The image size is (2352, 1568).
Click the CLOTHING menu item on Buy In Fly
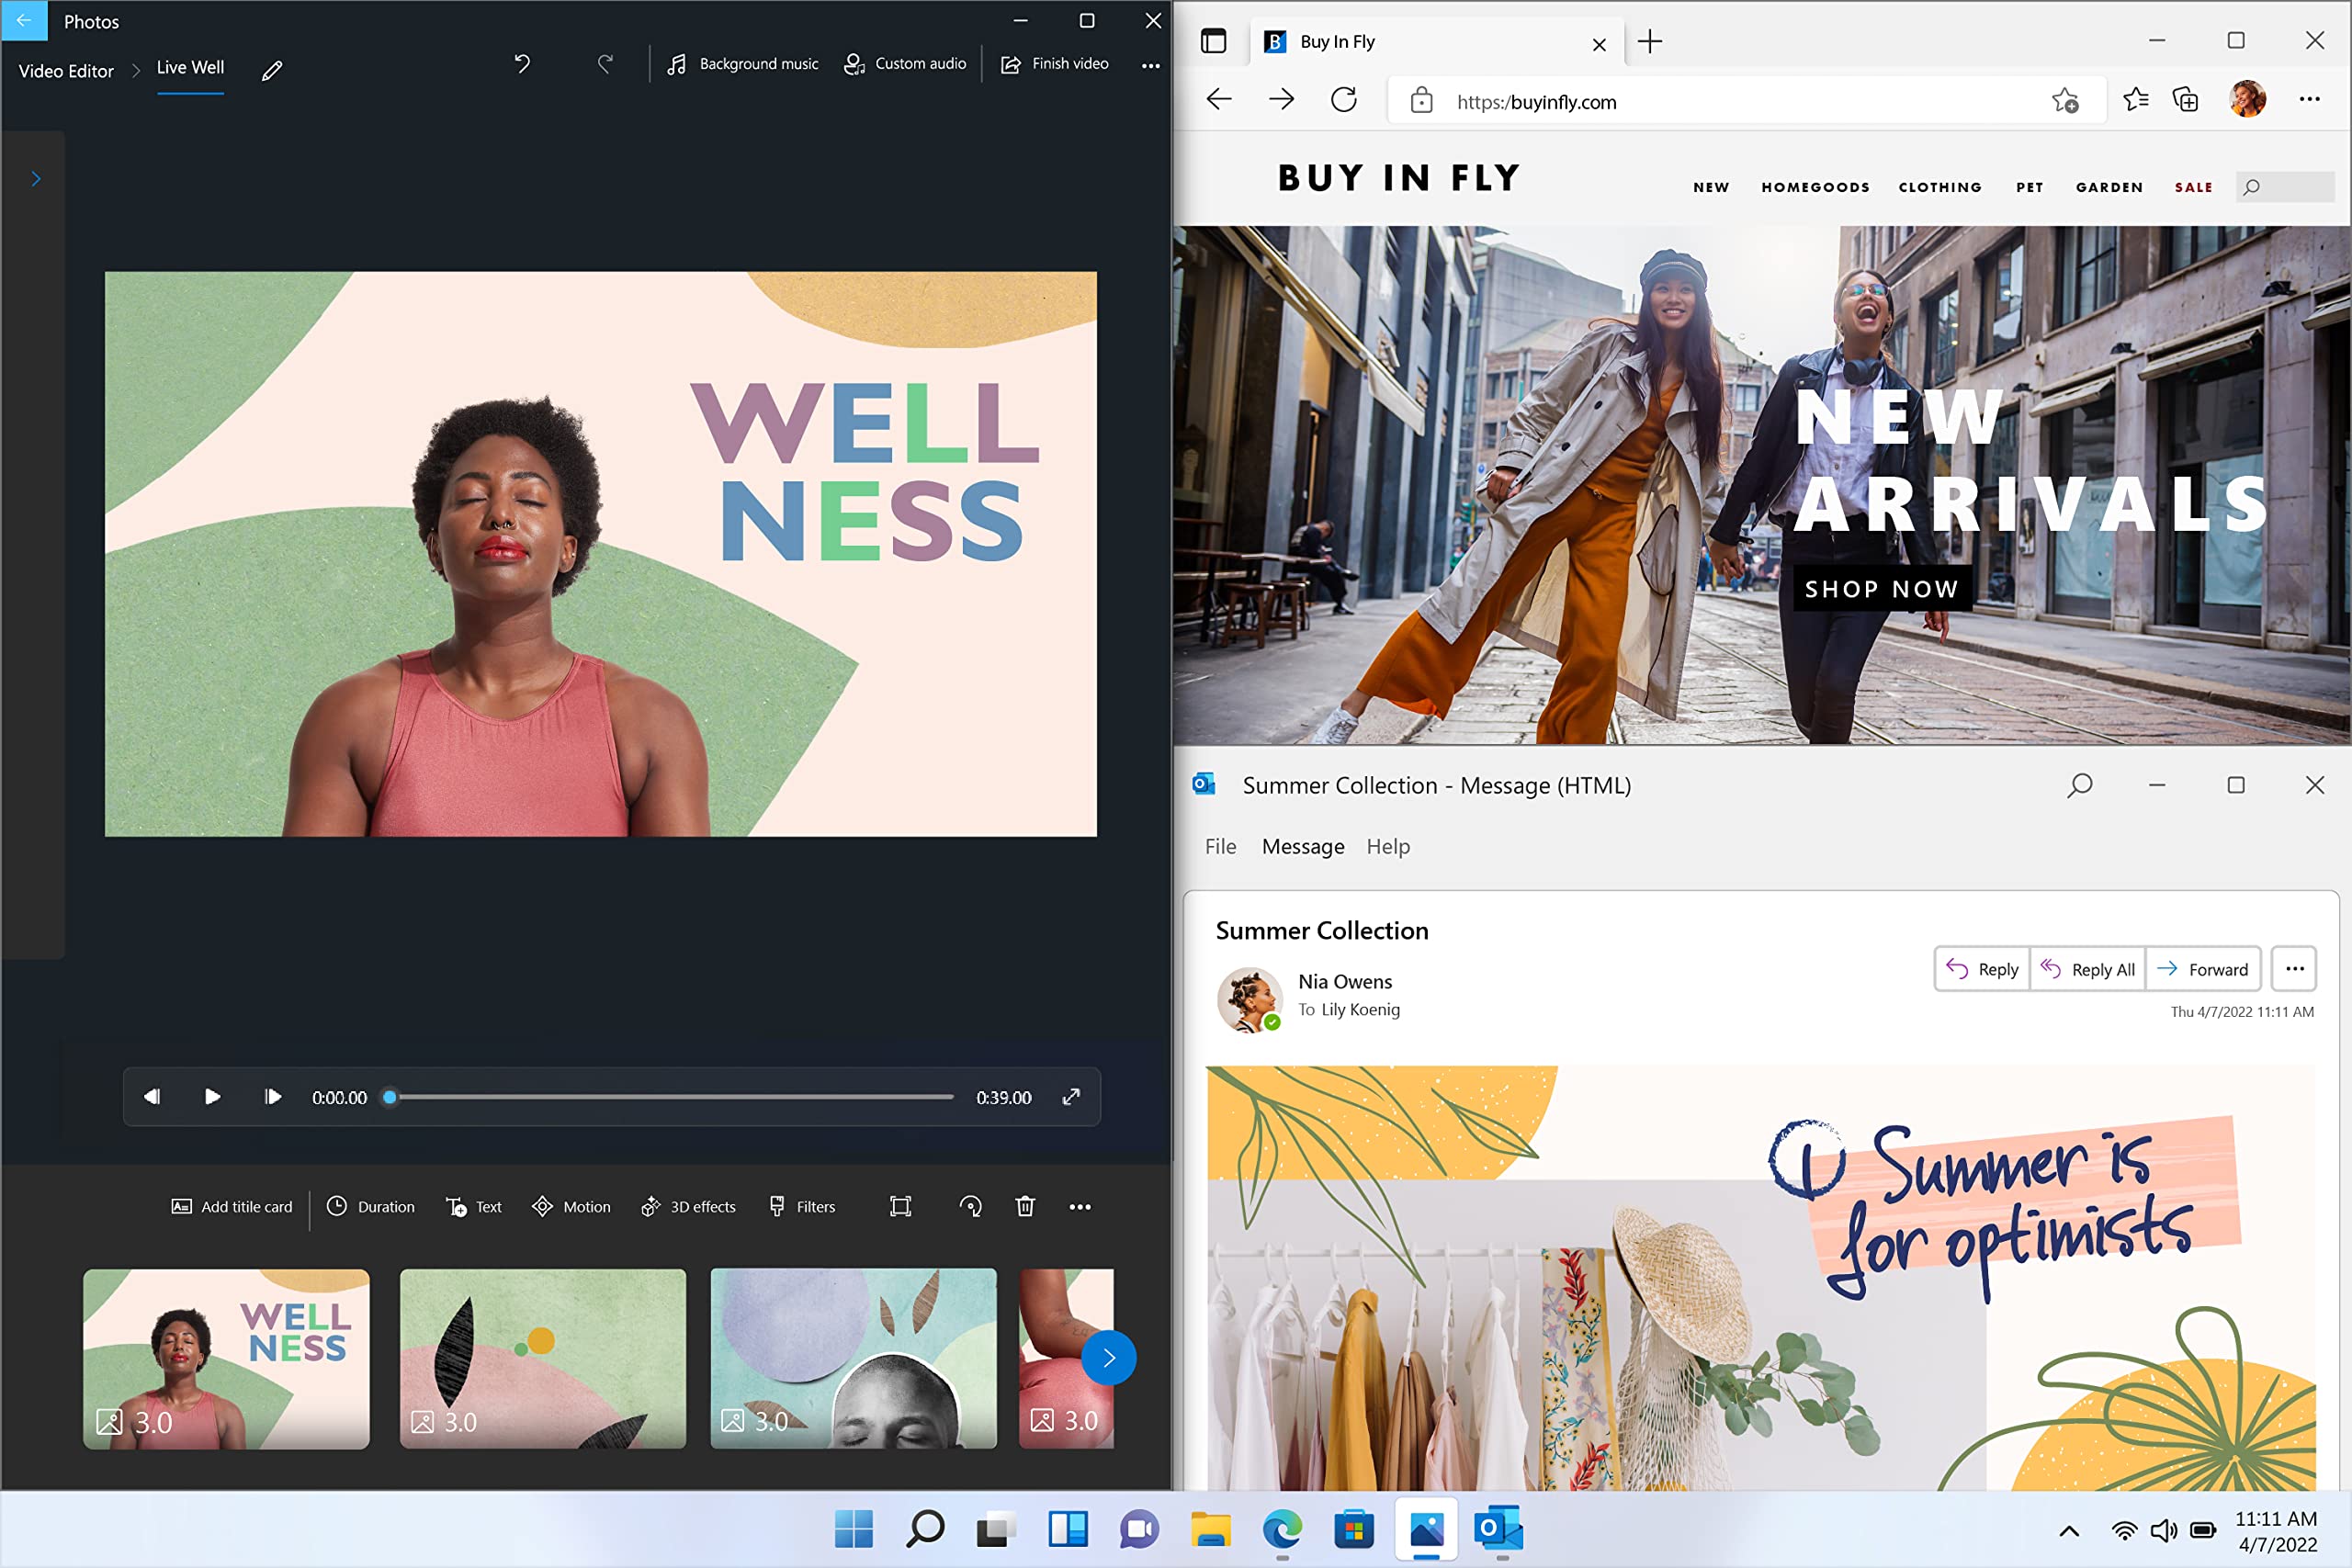point(1940,187)
